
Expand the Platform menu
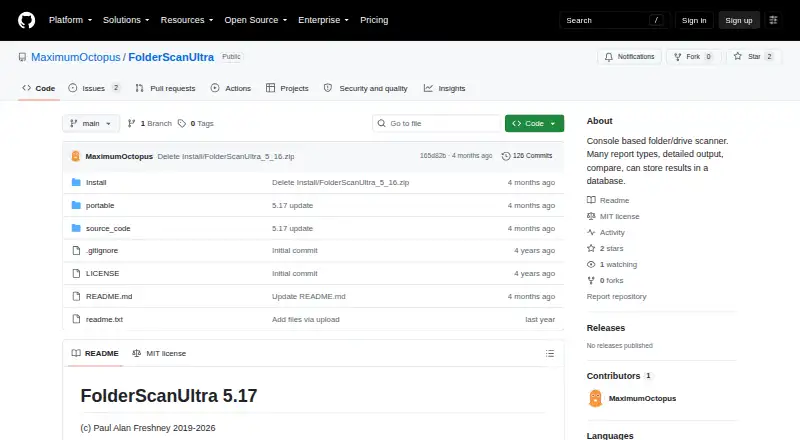point(70,20)
